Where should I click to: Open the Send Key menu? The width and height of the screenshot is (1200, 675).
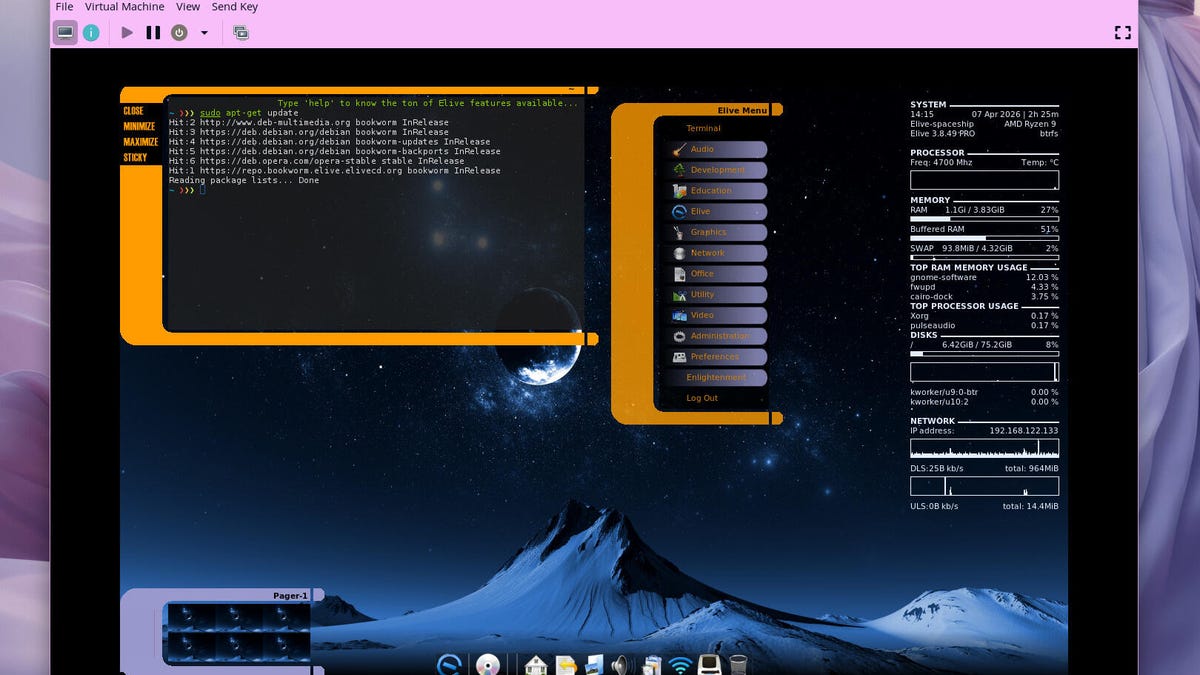pos(235,6)
